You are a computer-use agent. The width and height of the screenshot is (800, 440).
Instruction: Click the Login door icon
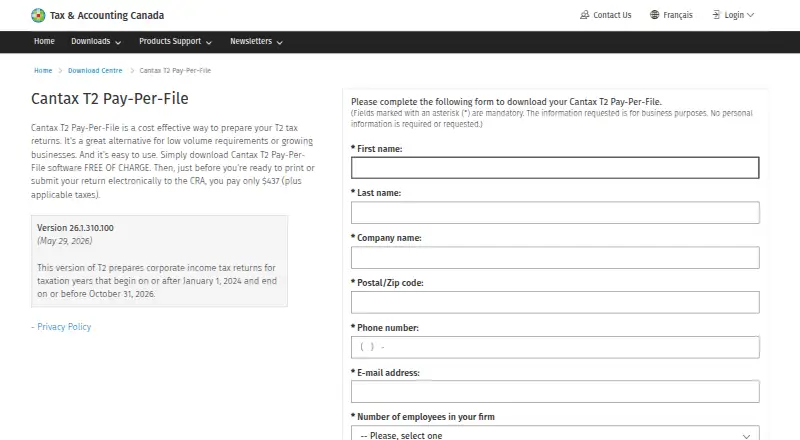point(716,15)
